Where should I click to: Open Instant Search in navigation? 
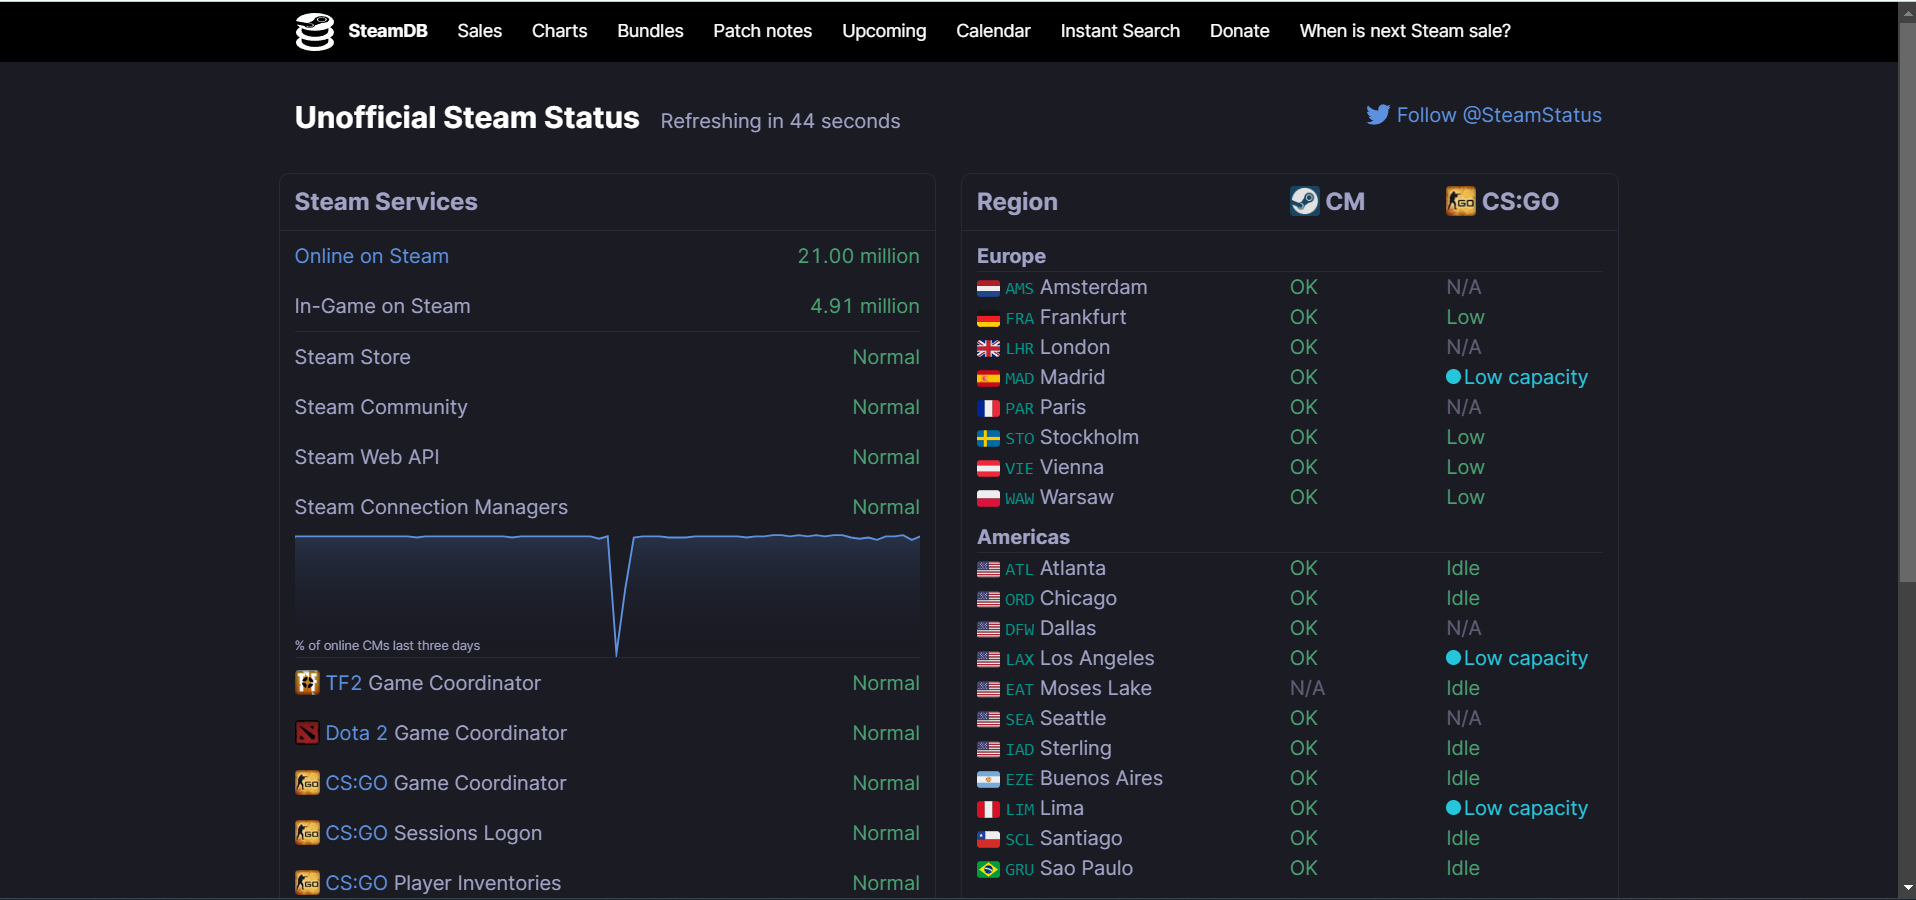pyautogui.click(x=1120, y=31)
